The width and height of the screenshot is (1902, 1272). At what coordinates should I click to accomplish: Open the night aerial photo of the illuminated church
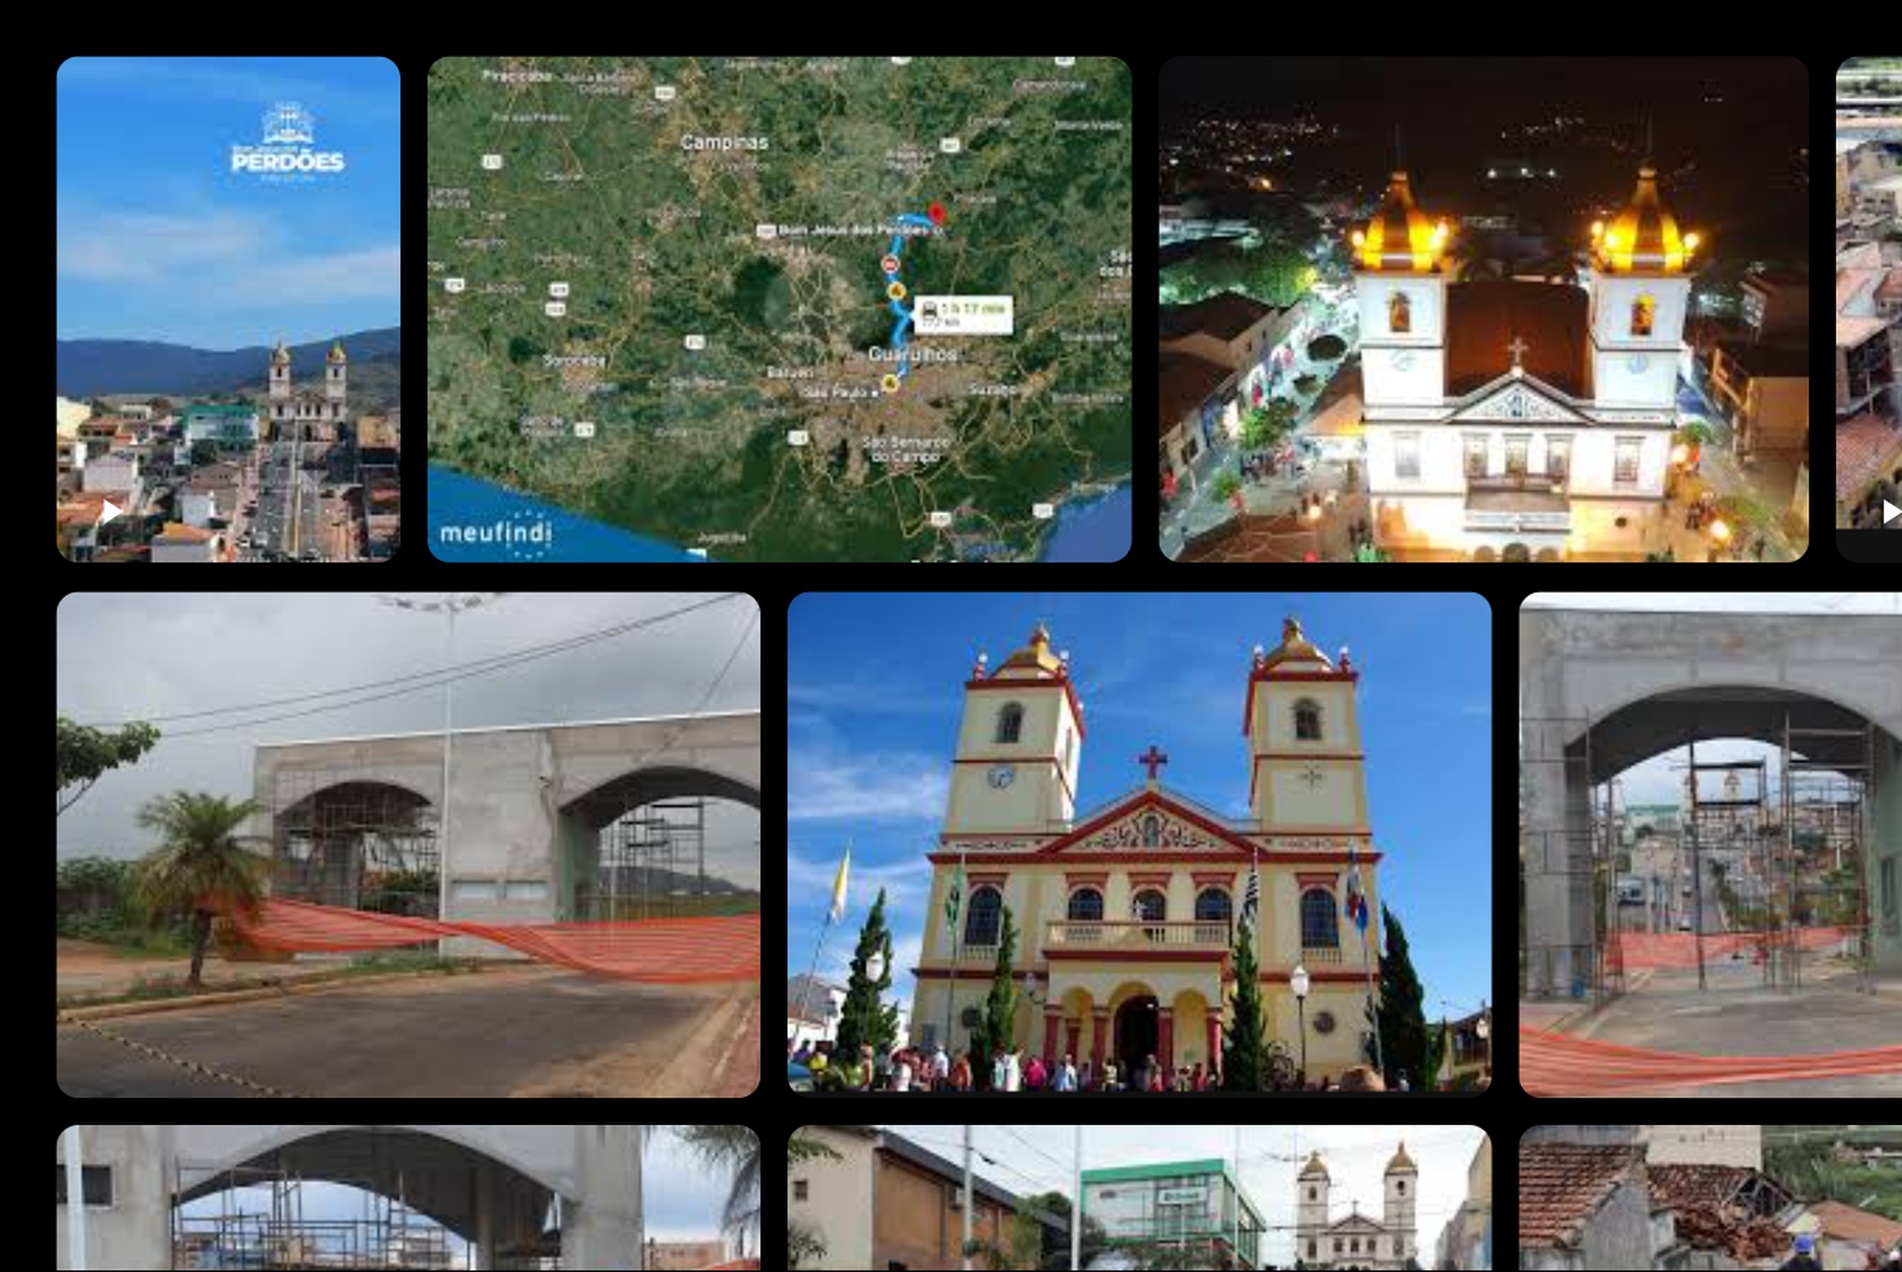pyautogui.click(x=1483, y=309)
